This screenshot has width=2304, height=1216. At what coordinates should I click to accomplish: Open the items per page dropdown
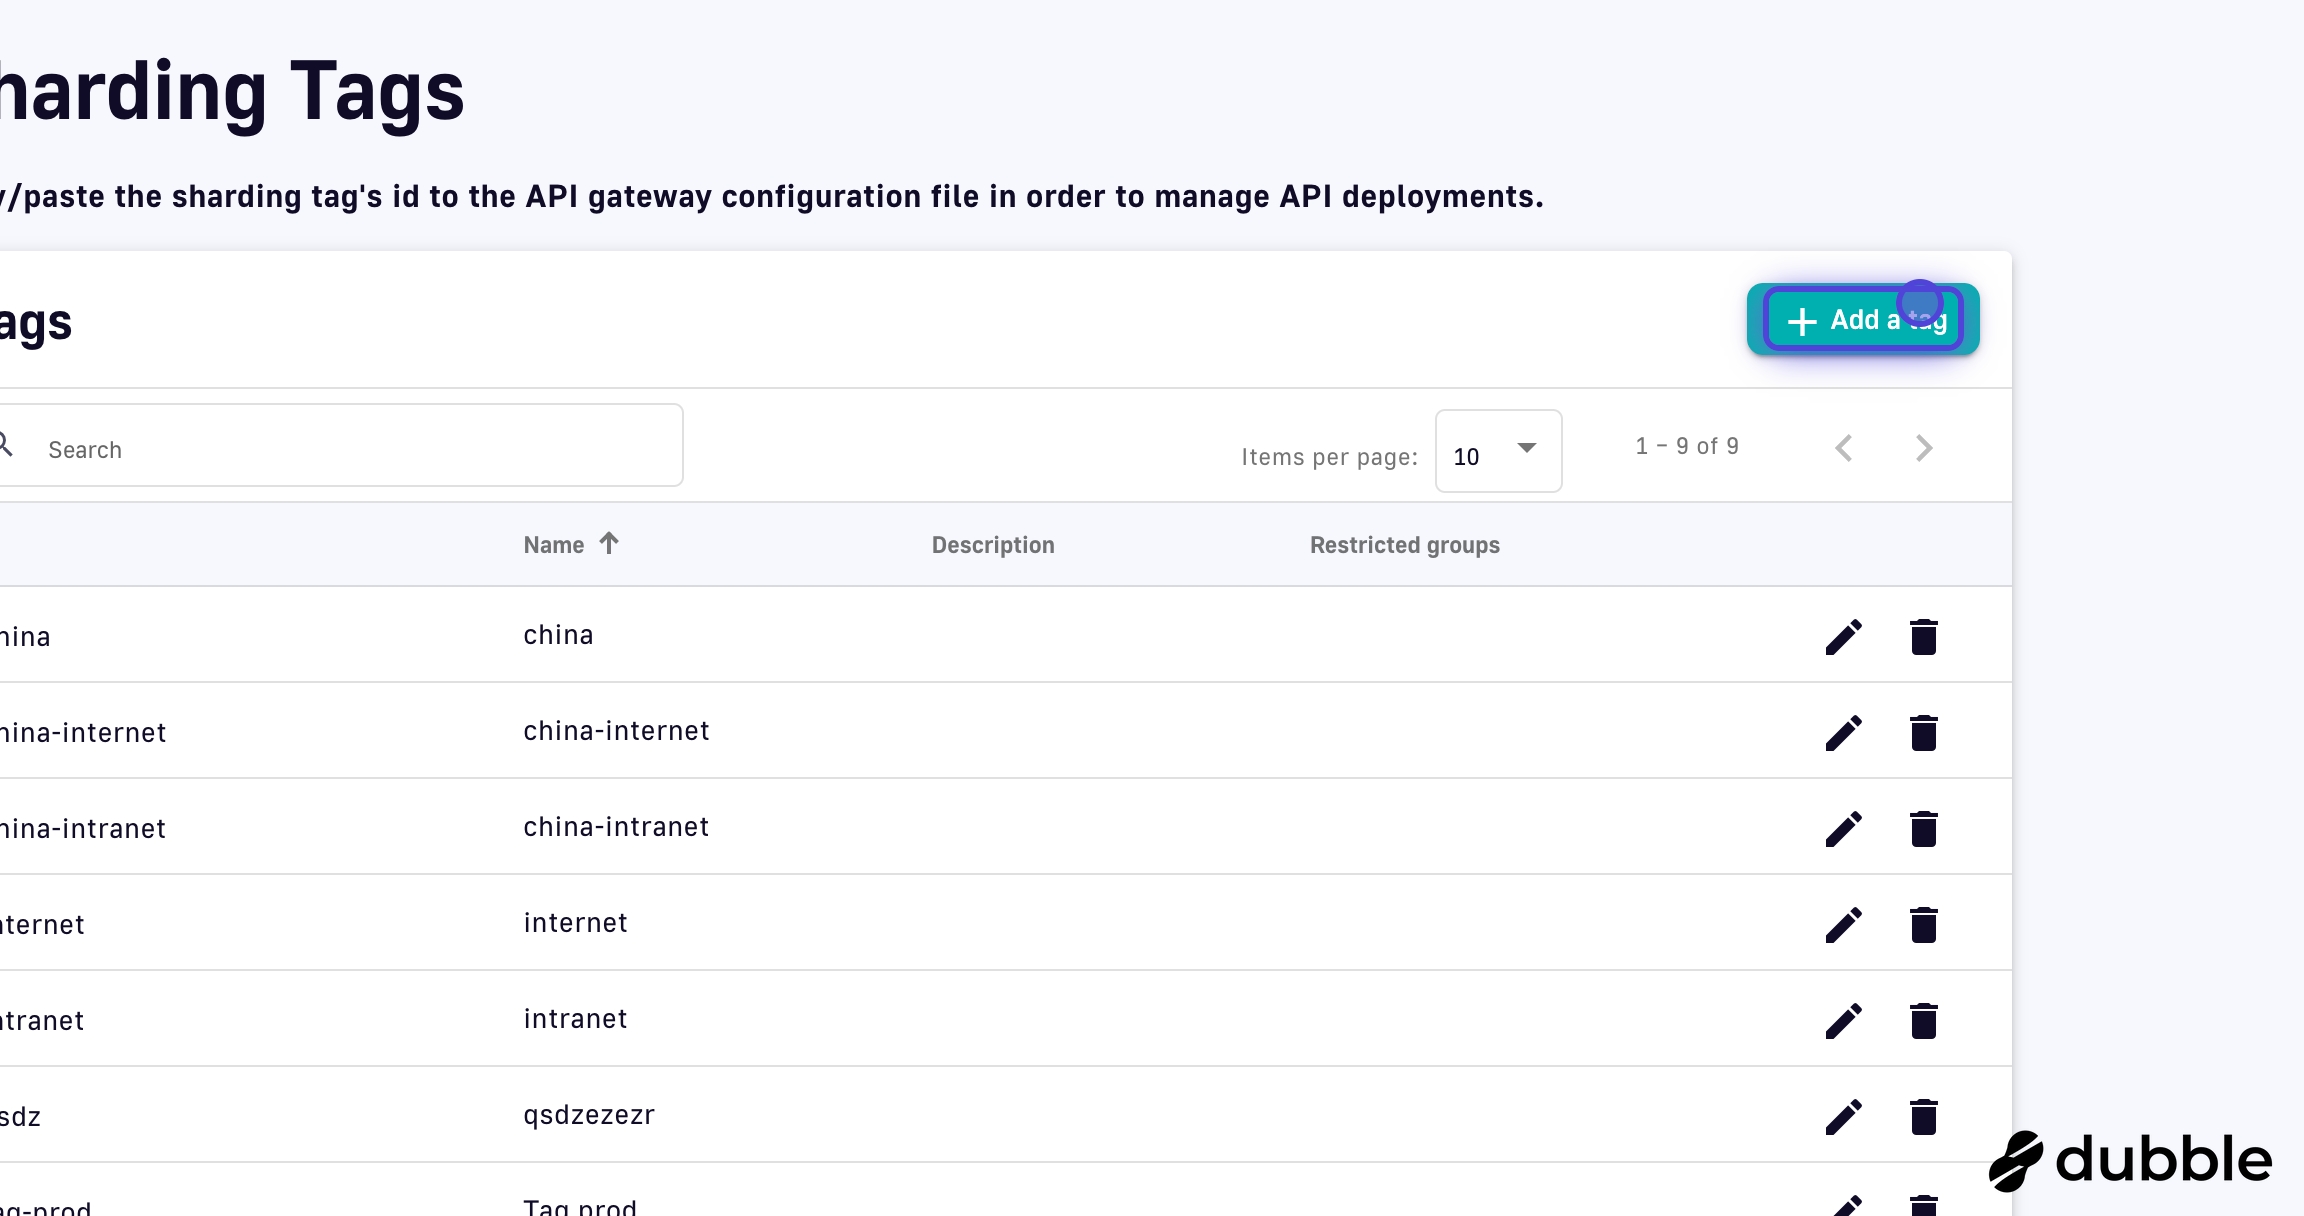click(x=1497, y=451)
